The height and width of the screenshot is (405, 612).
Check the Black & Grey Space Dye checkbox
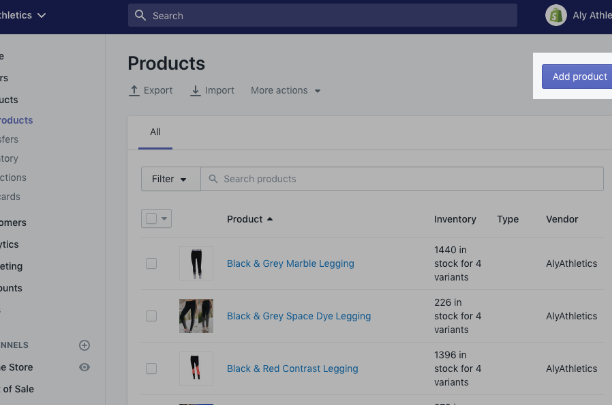[x=152, y=316]
